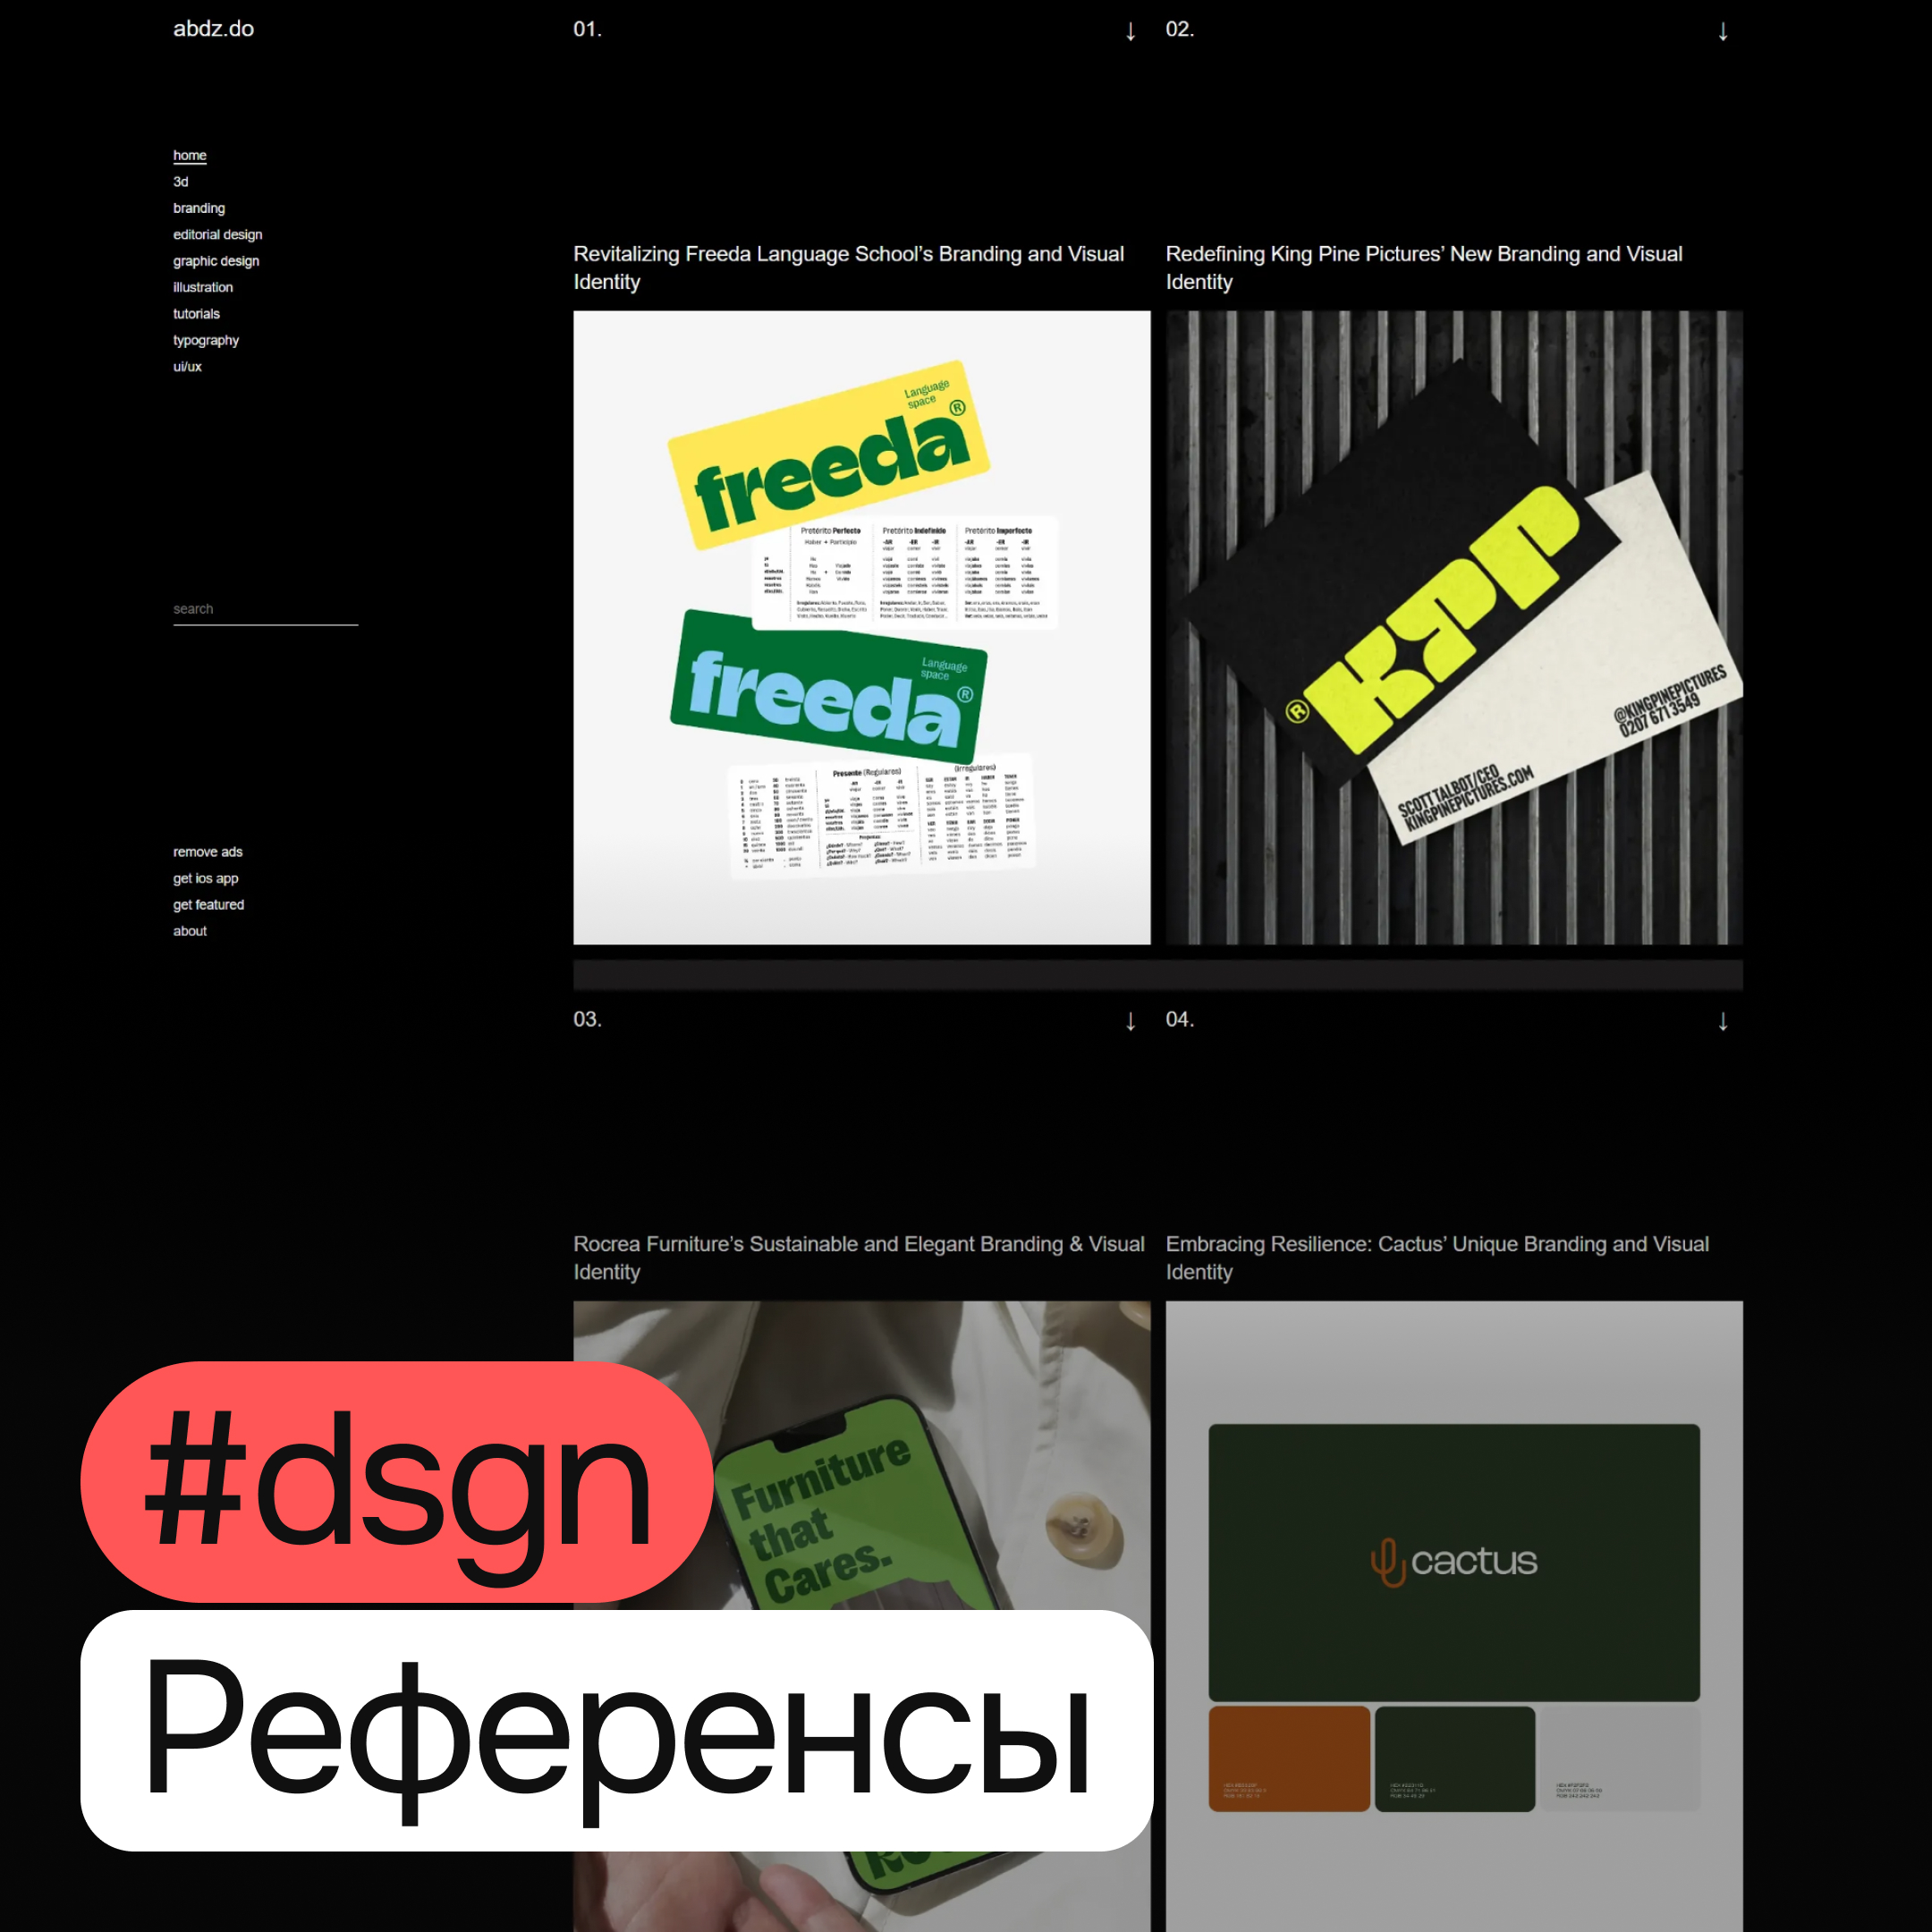Navigate to the illustration category
This screenshot has height=1932, width=1932.
(201, 286)
